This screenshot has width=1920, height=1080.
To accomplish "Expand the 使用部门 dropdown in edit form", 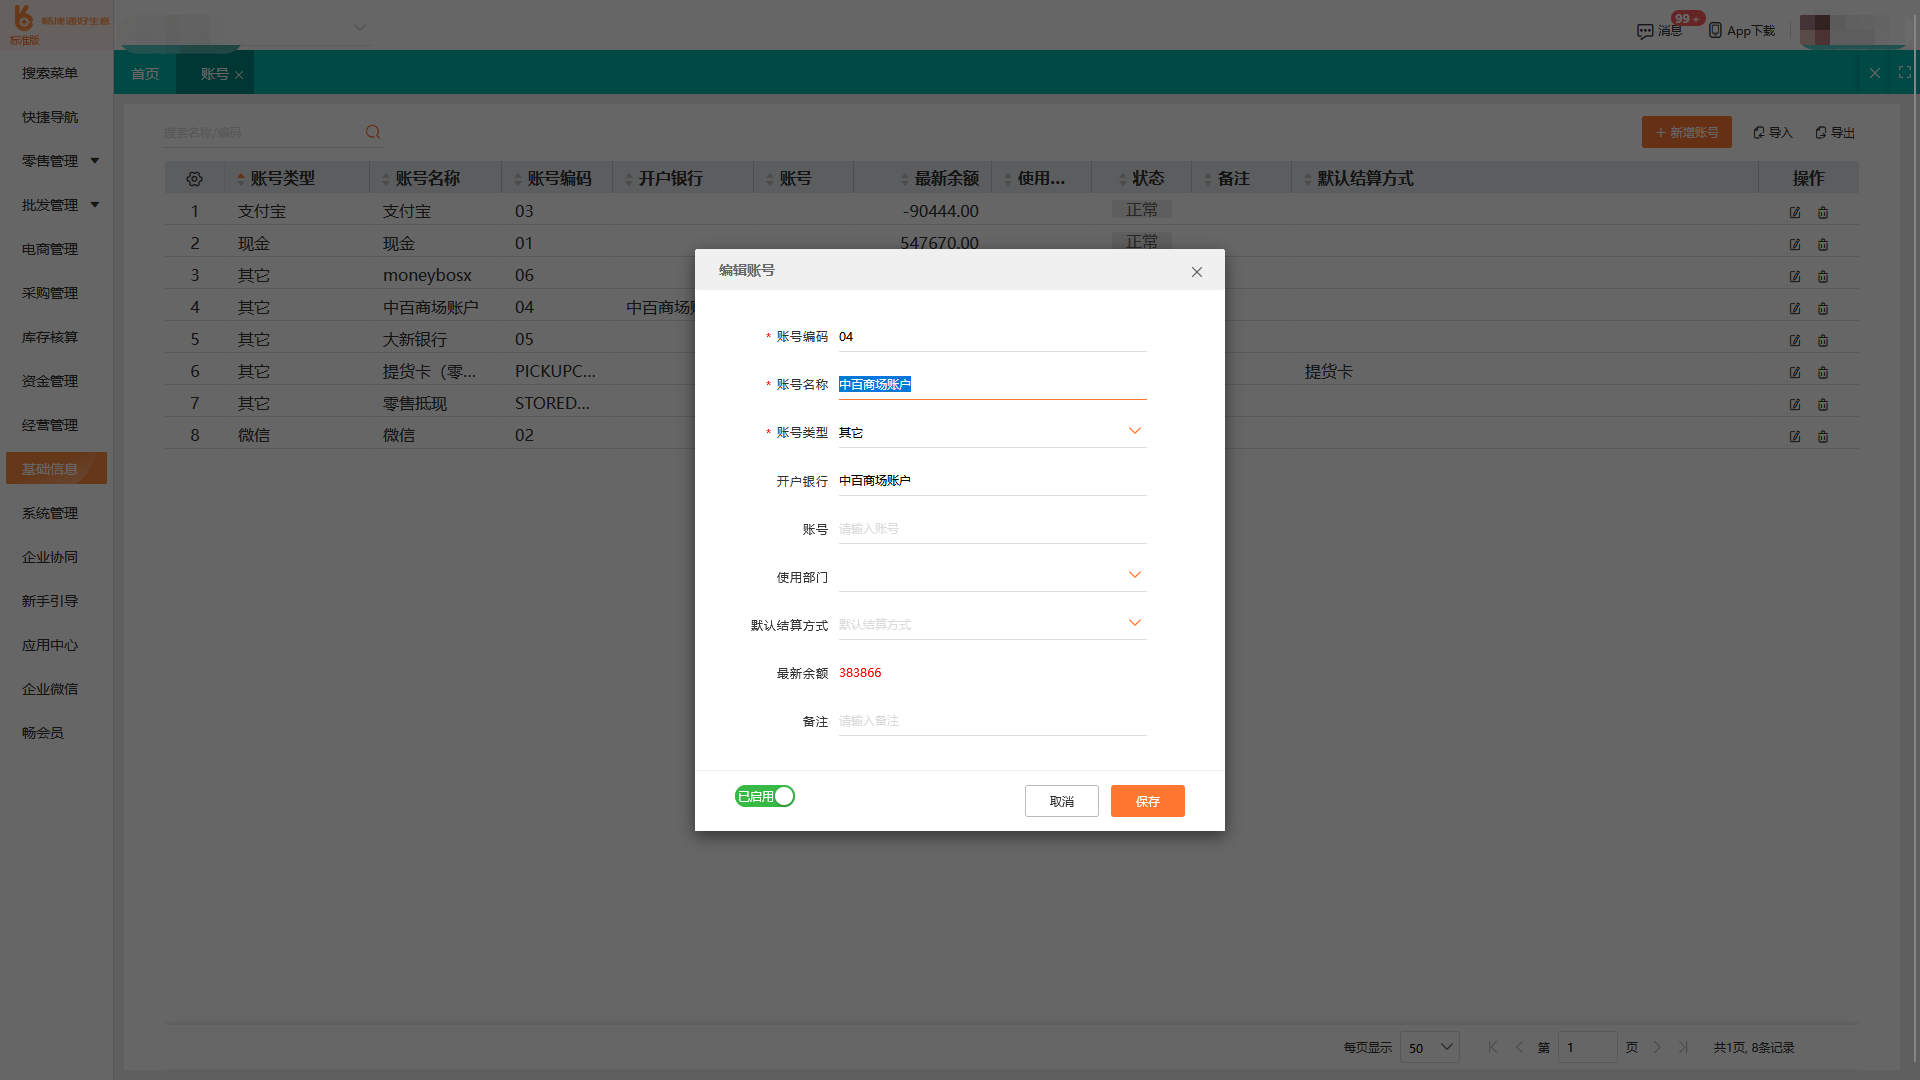I will (1135, 575).
